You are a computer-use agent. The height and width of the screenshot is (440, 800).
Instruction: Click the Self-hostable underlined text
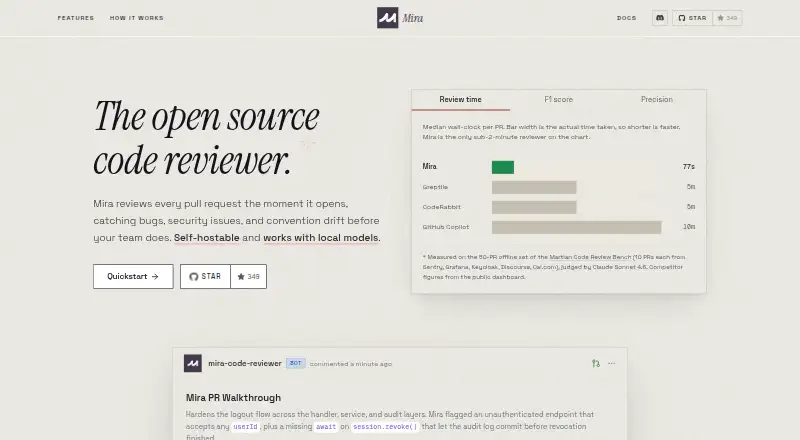[207, 238]
